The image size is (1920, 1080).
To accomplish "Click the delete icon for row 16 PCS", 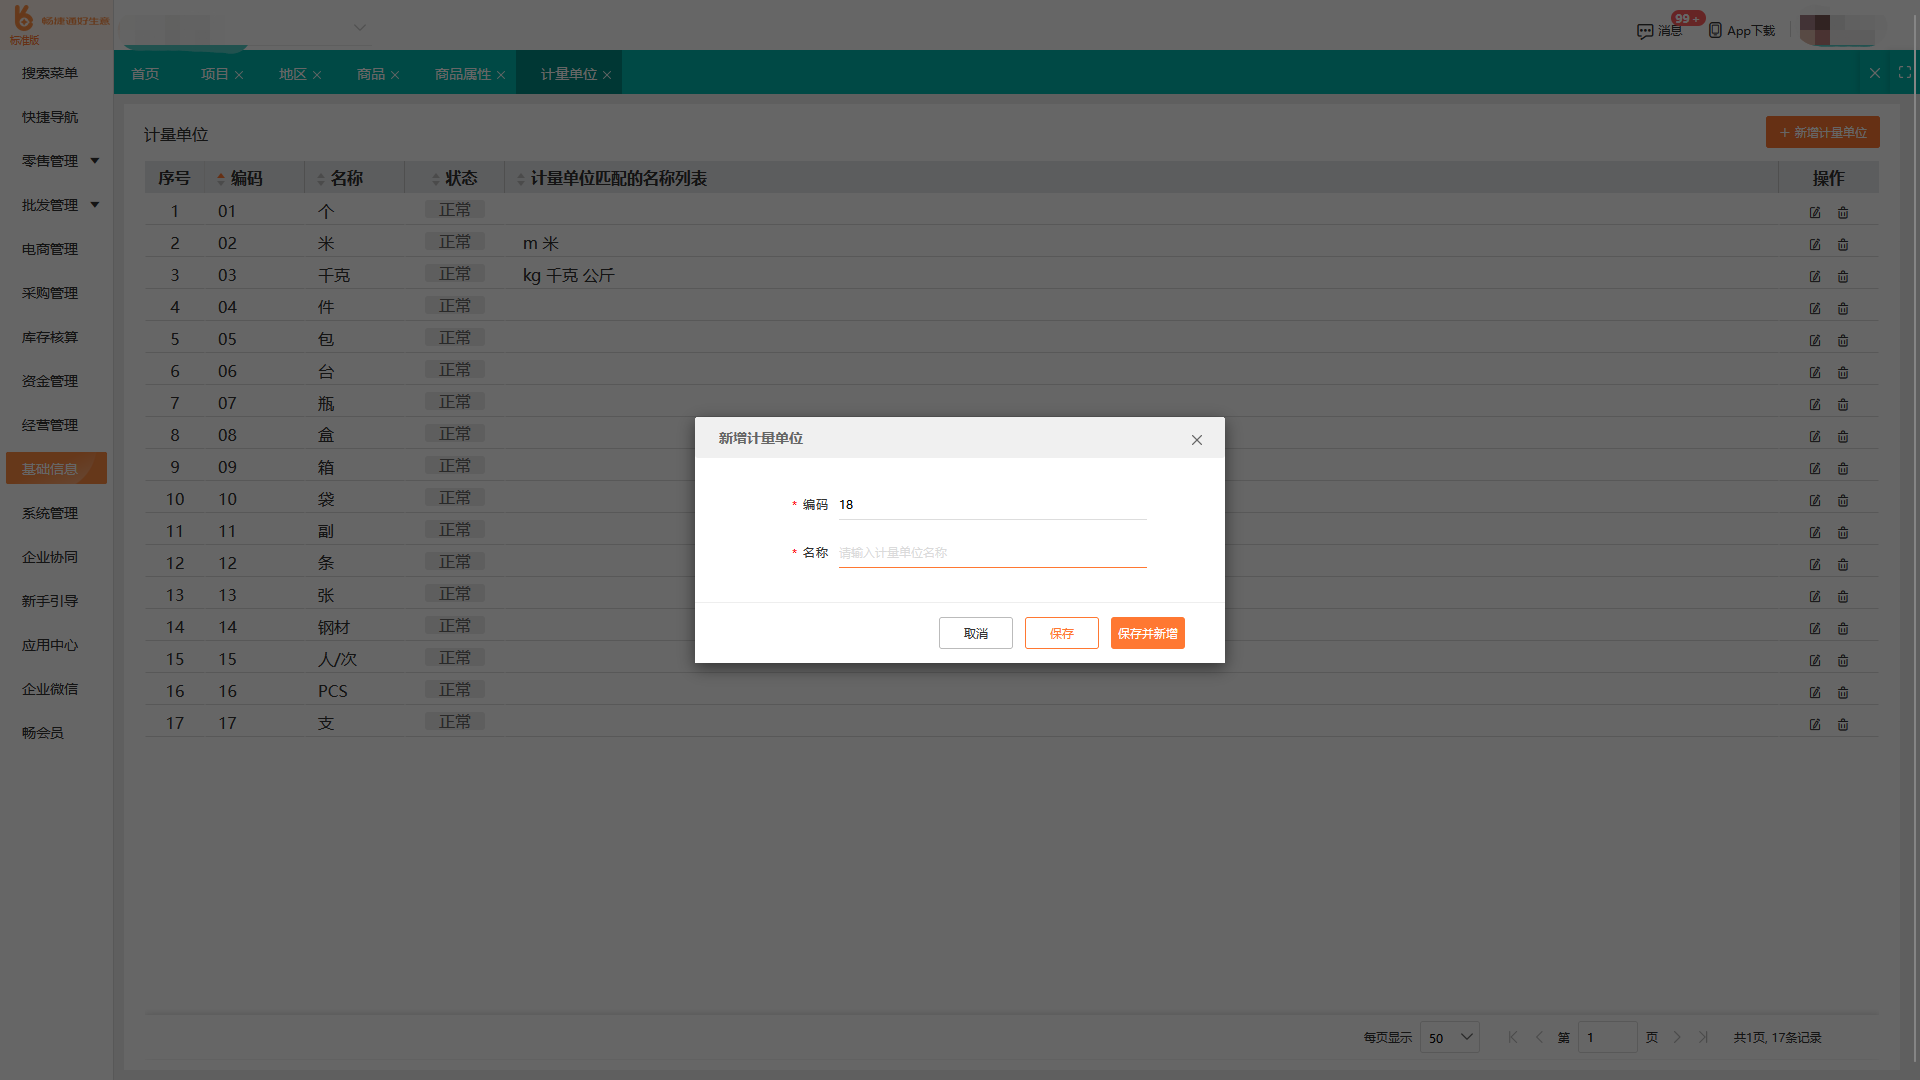I will pos(1844,692).
